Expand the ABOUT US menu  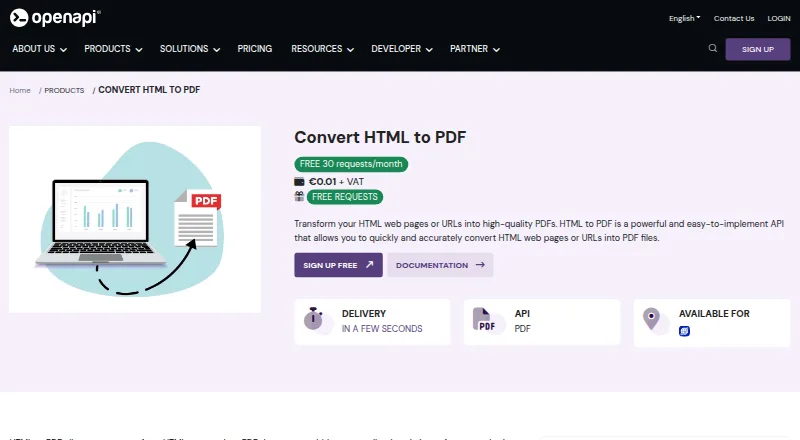(x=39, y=49)
